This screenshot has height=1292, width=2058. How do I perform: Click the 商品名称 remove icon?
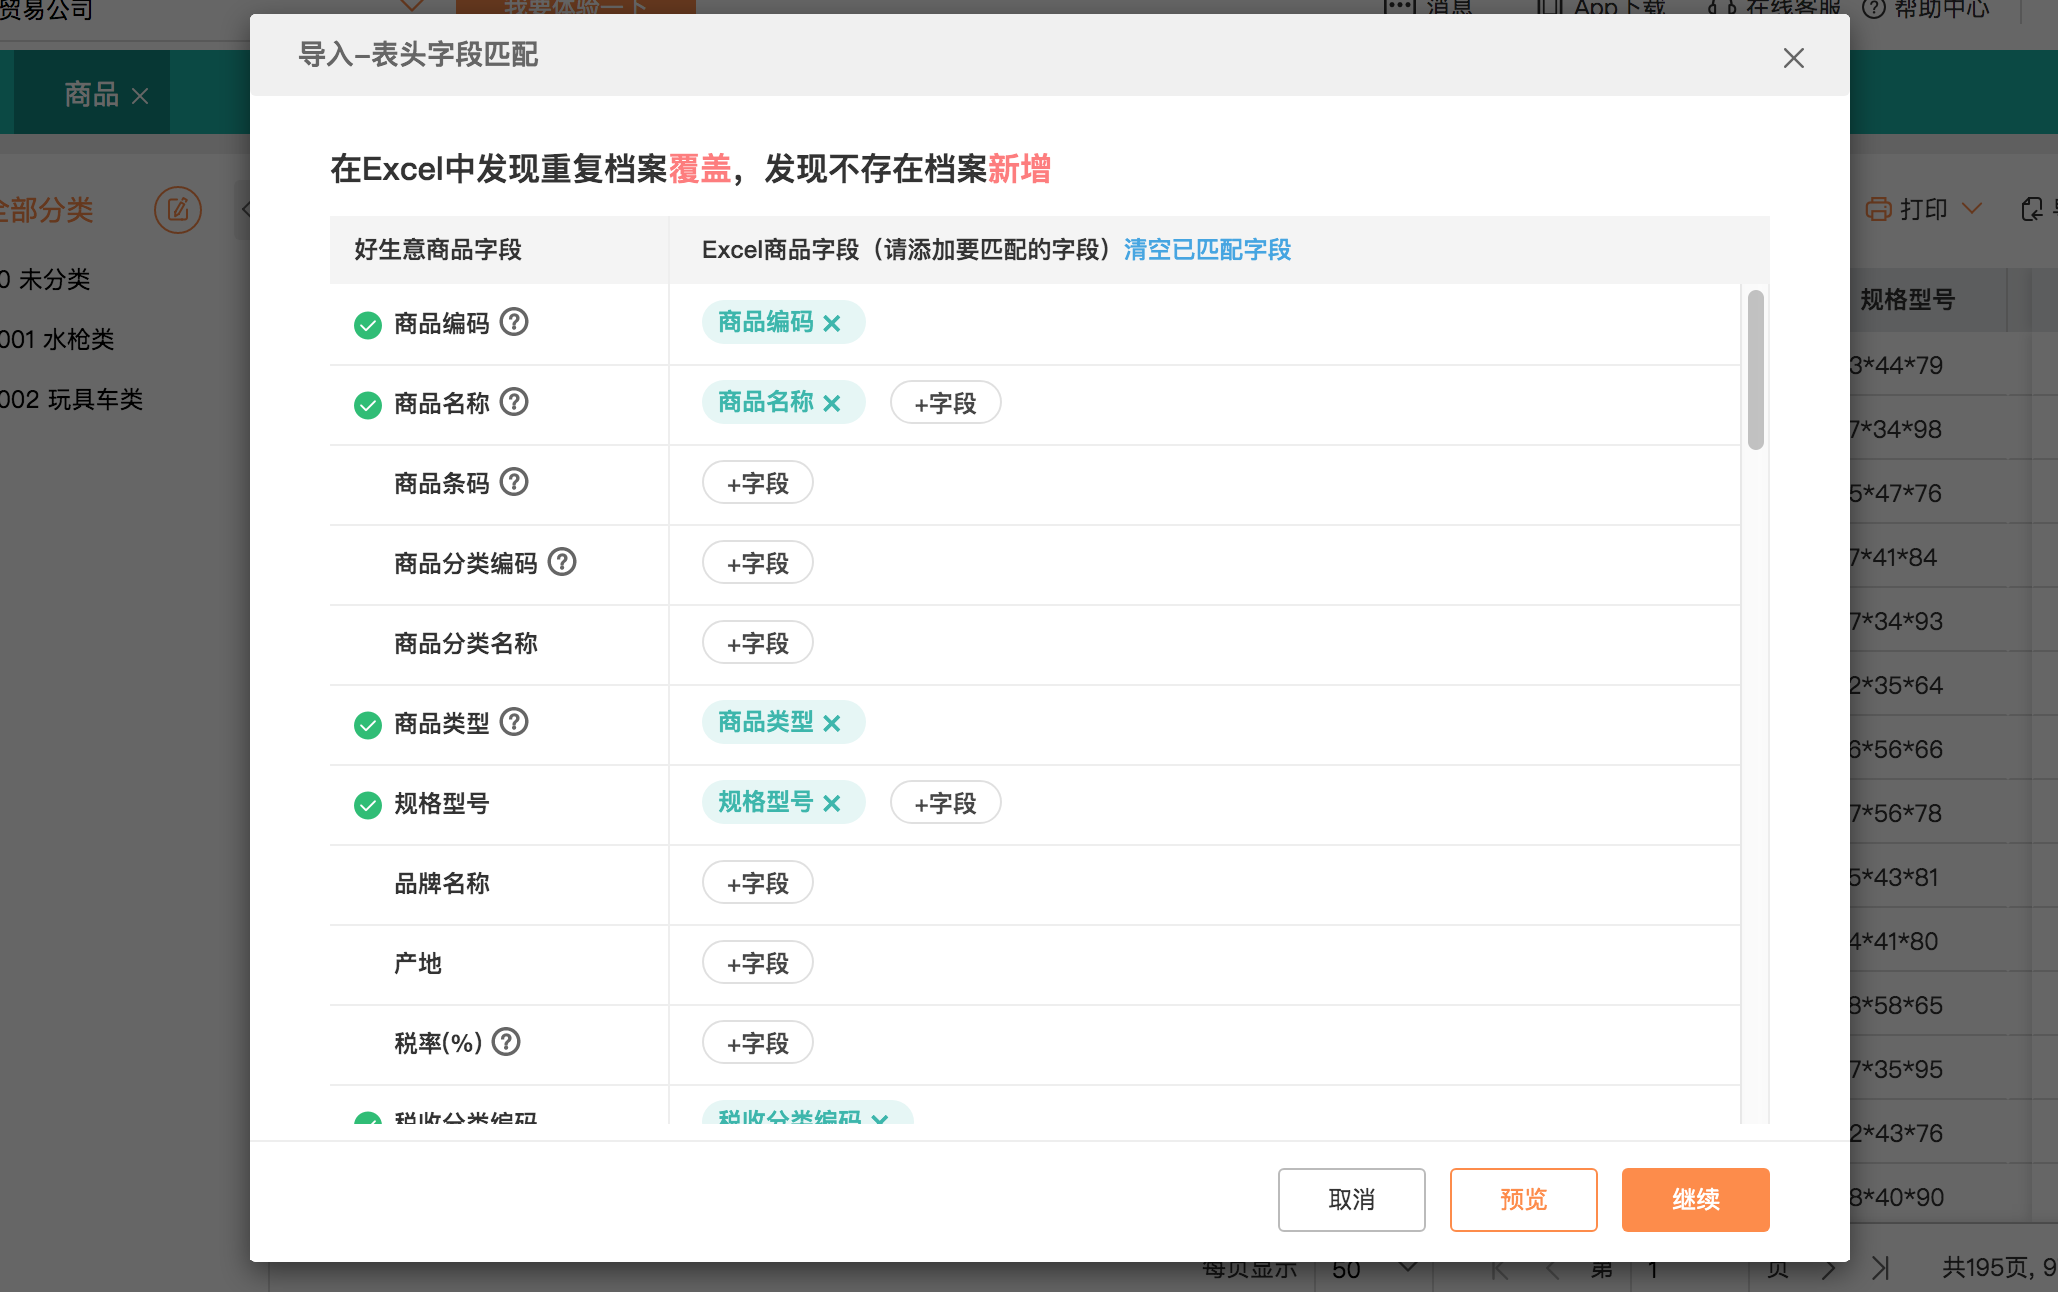point(830,402)
